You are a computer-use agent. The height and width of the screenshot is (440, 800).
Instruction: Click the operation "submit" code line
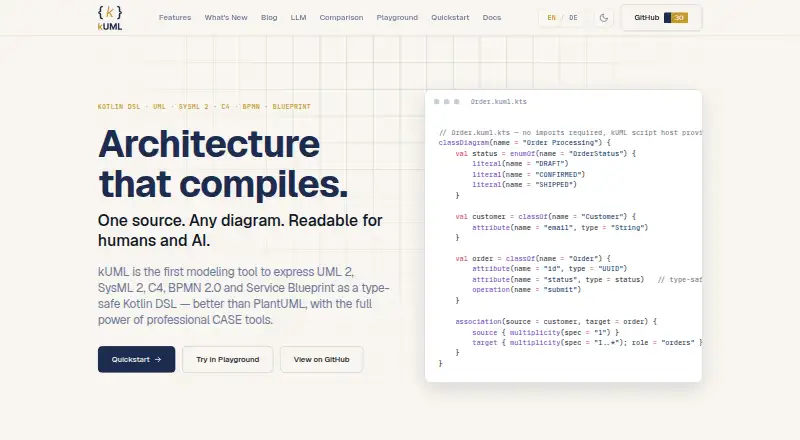527,289
